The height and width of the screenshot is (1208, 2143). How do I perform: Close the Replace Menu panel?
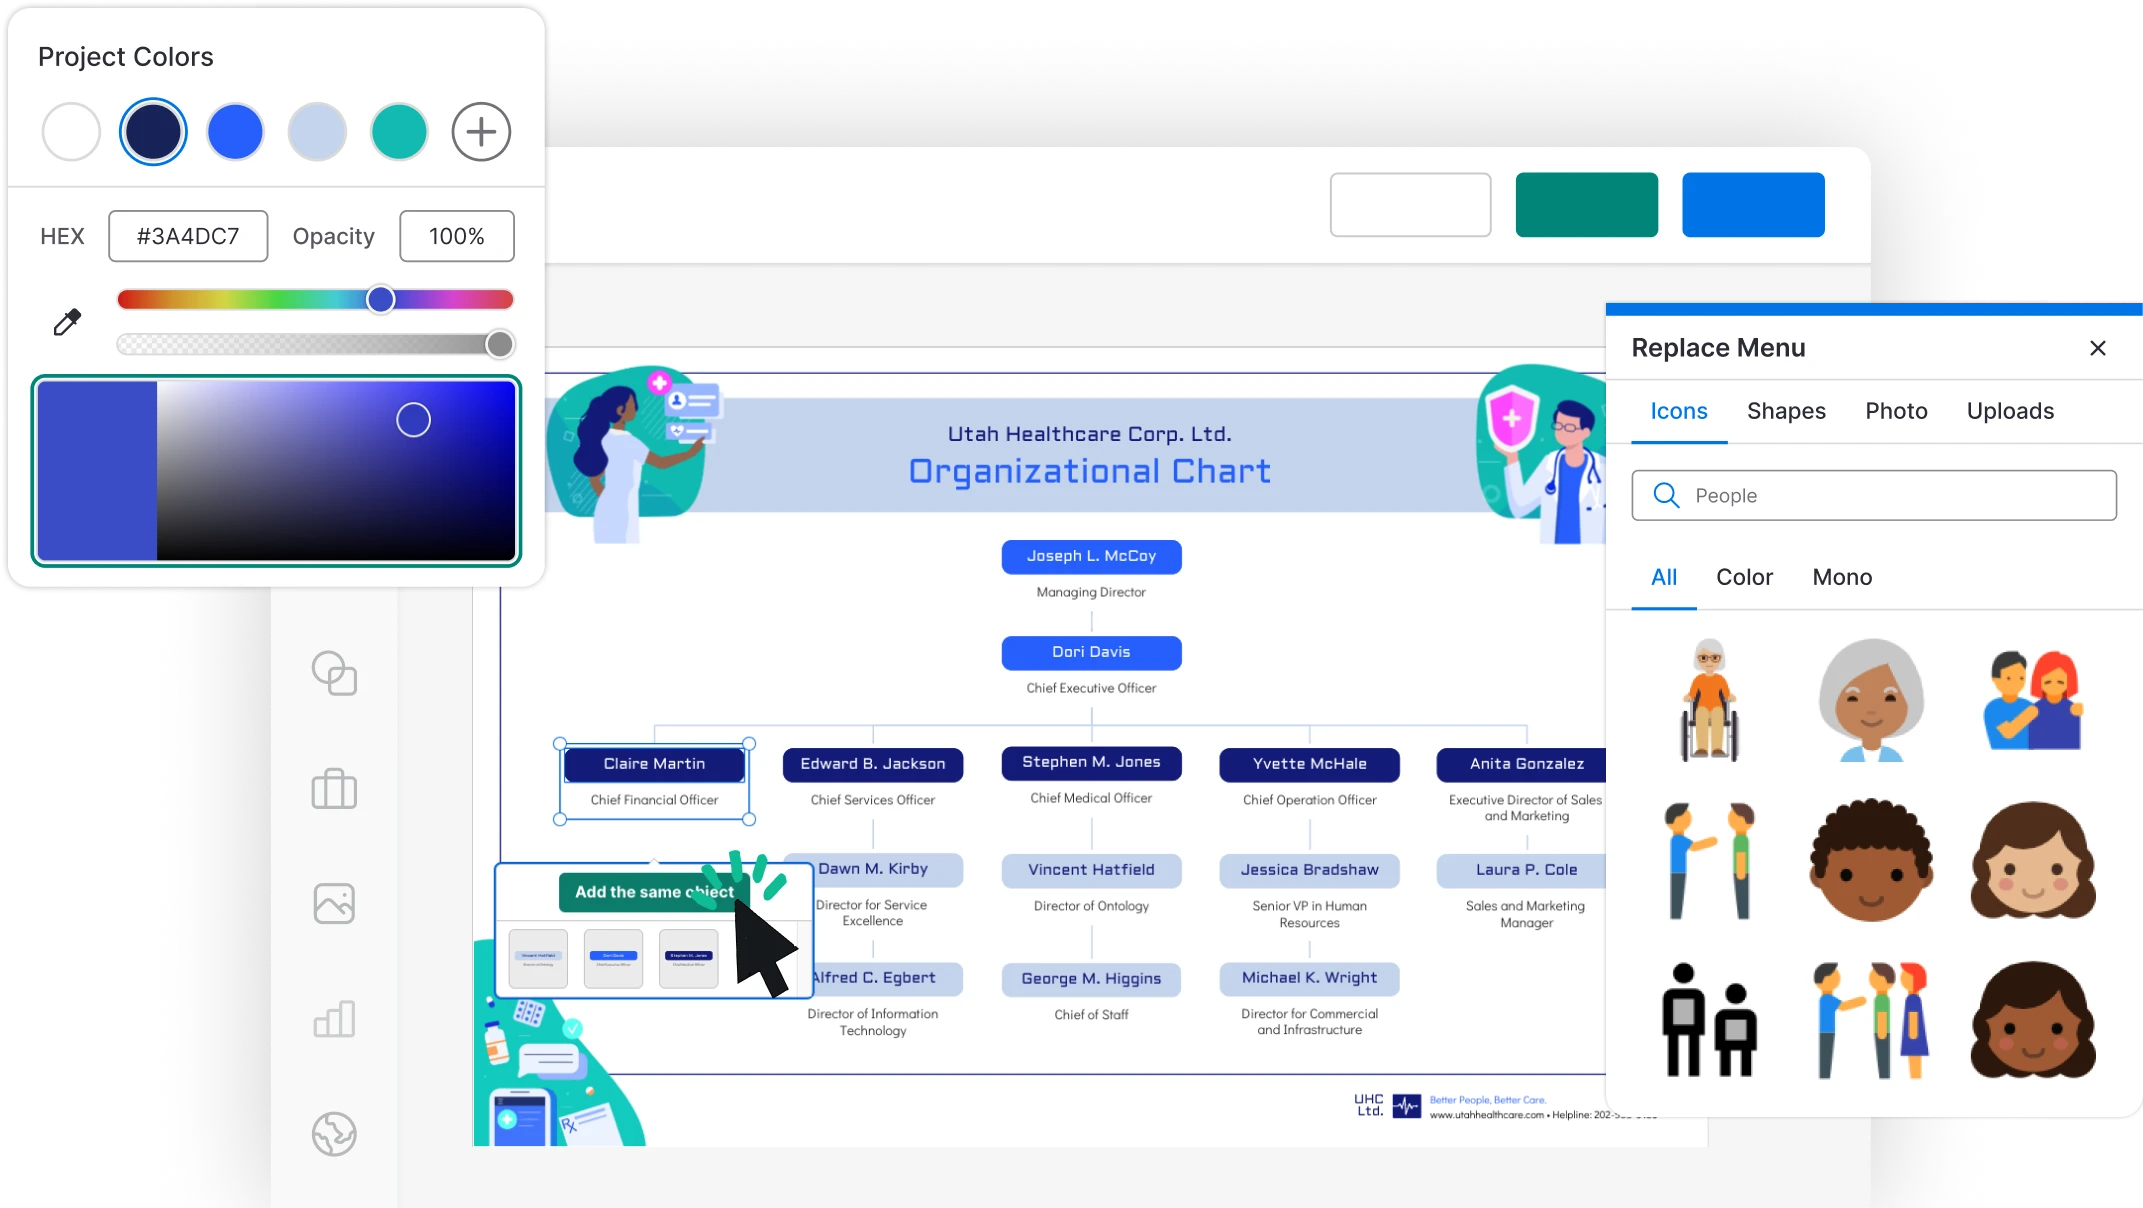pos(2097,349)
